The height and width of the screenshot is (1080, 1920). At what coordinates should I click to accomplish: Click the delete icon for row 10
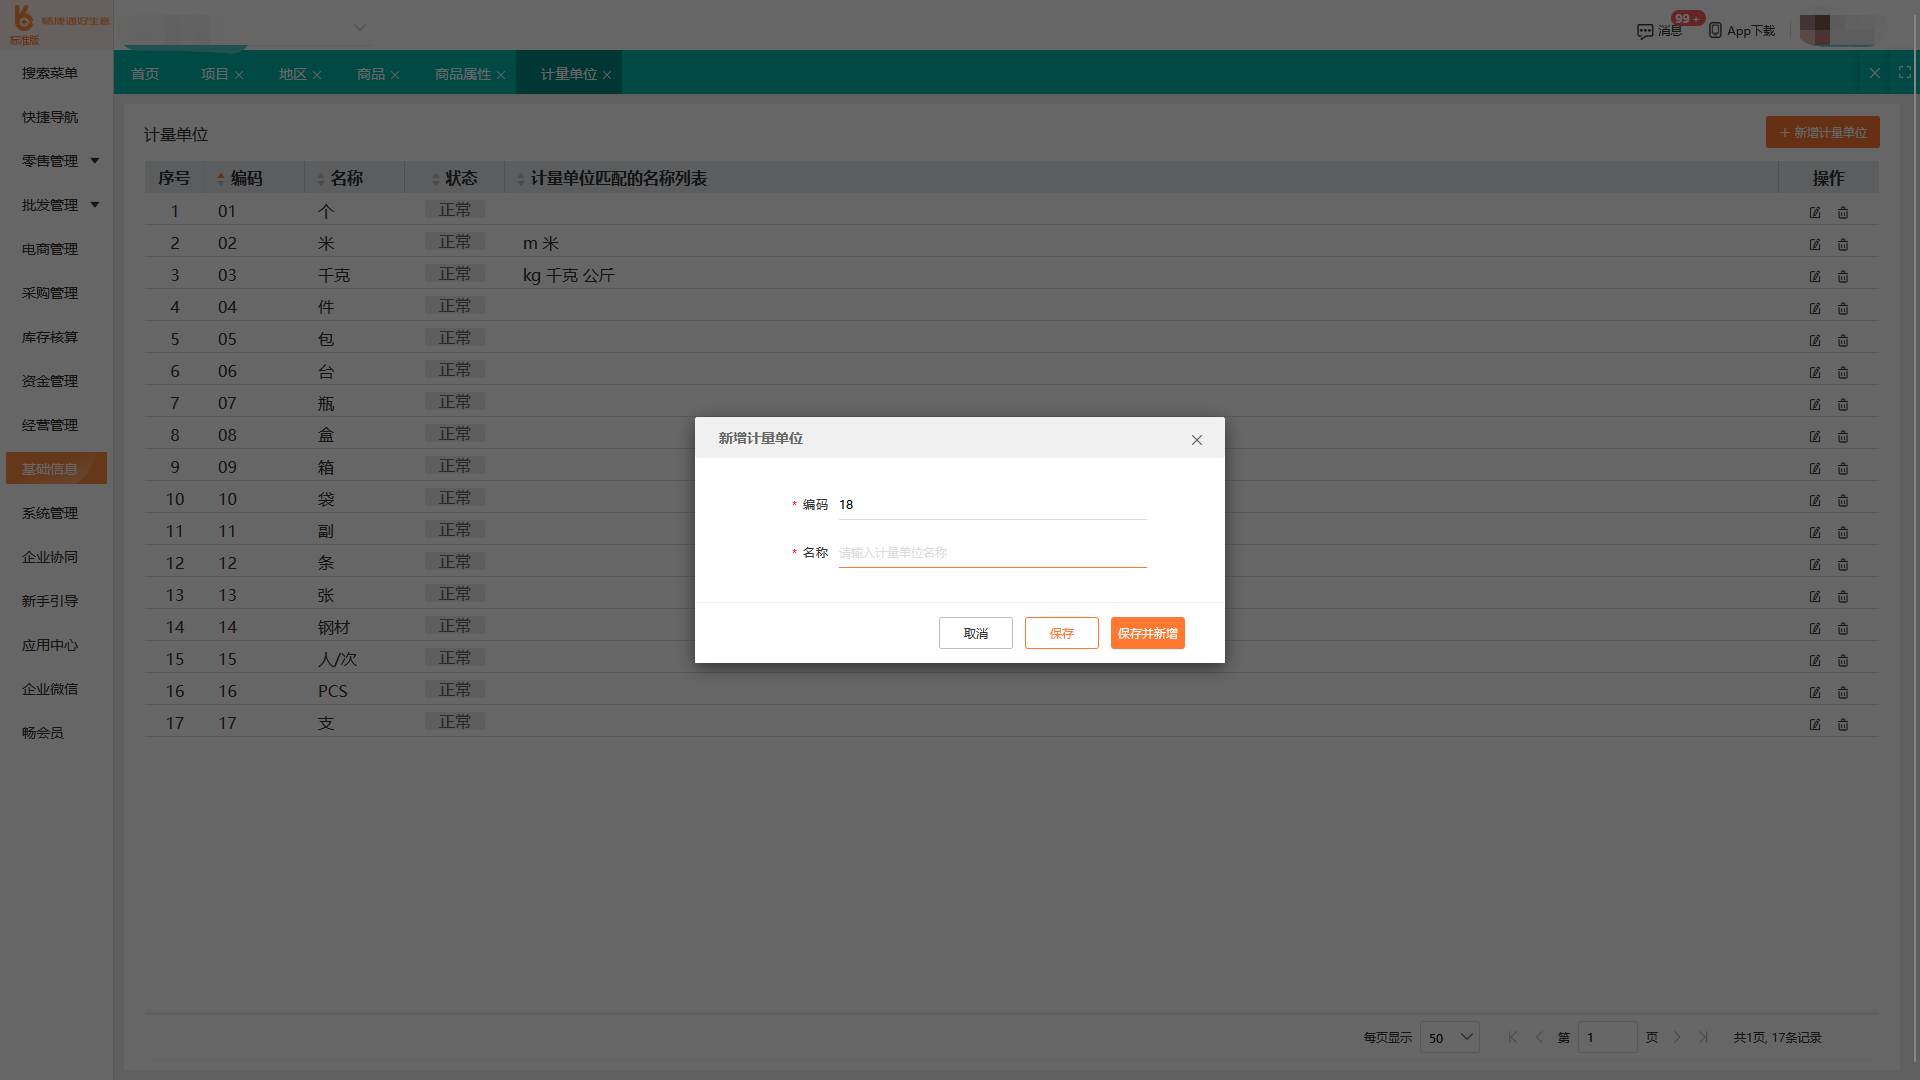(1844, 500)
